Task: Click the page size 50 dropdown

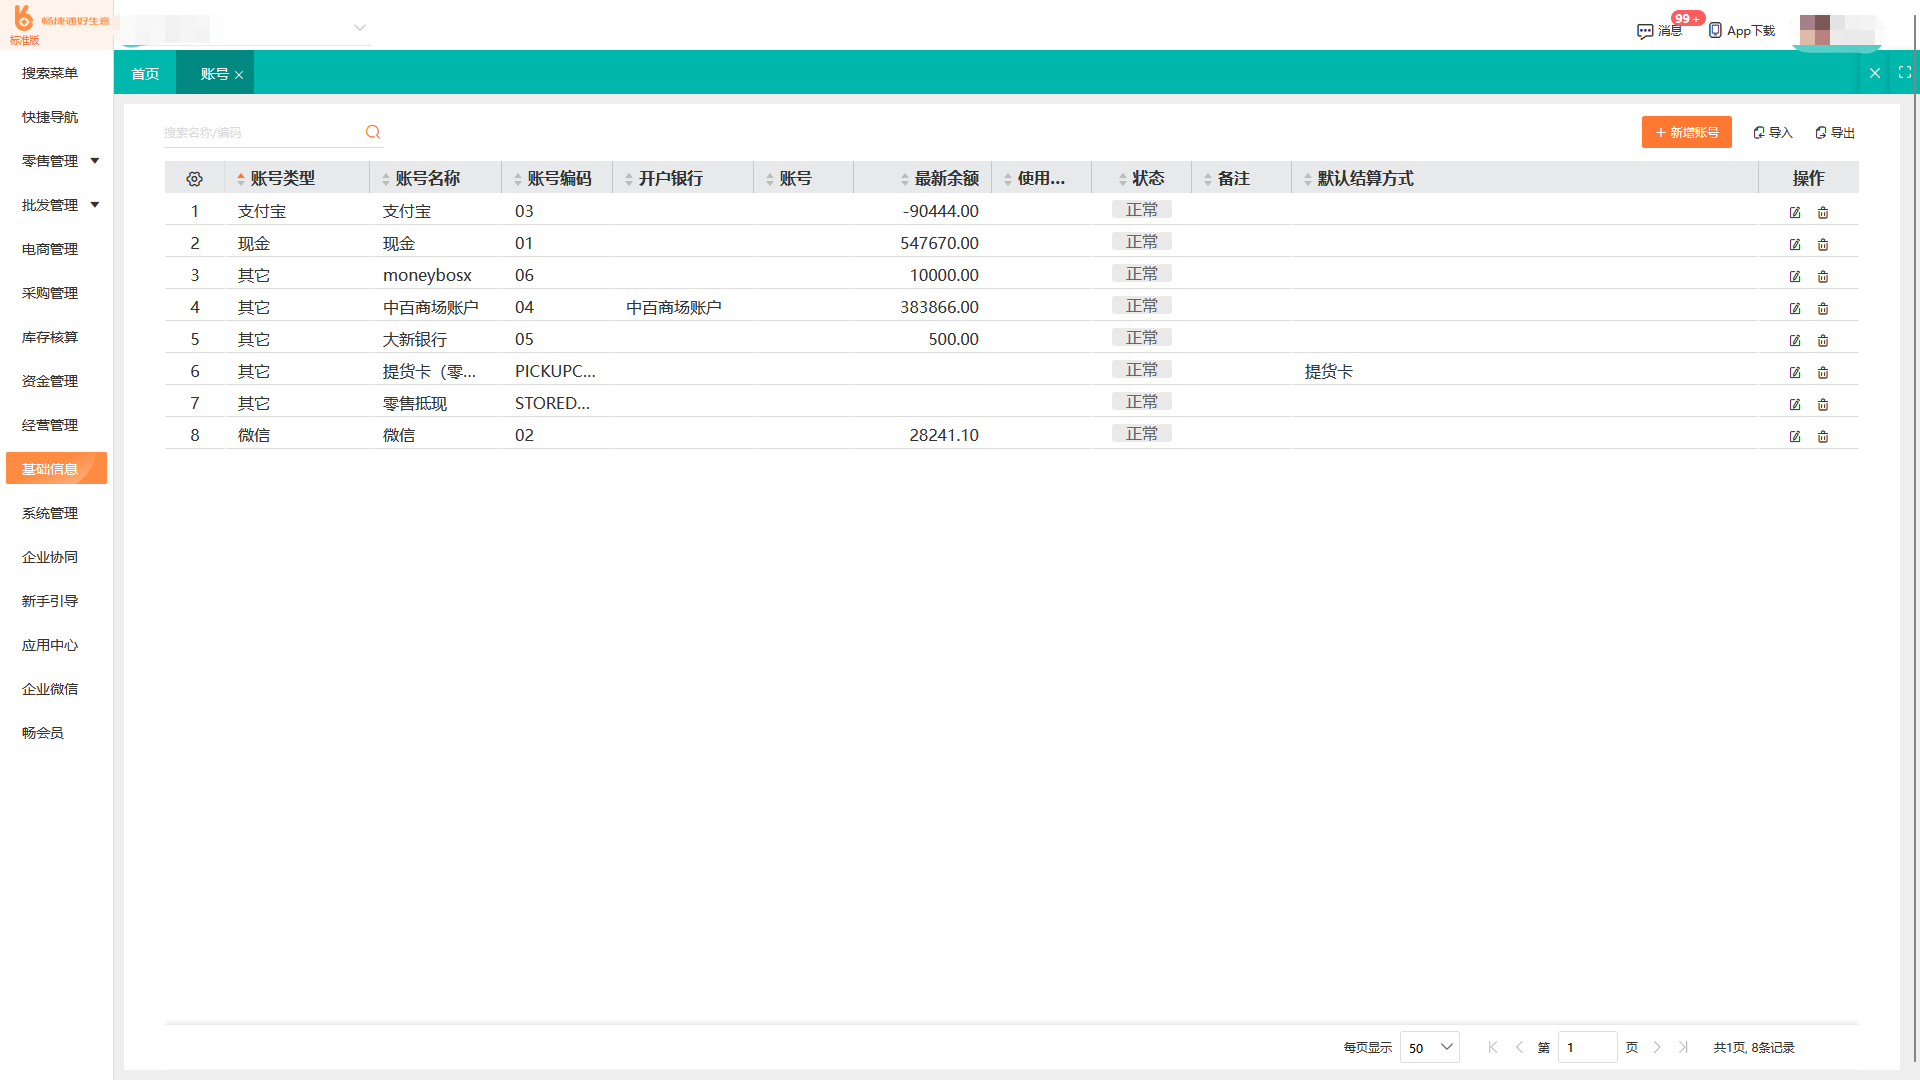Action: click(x=1428, y=1047)
